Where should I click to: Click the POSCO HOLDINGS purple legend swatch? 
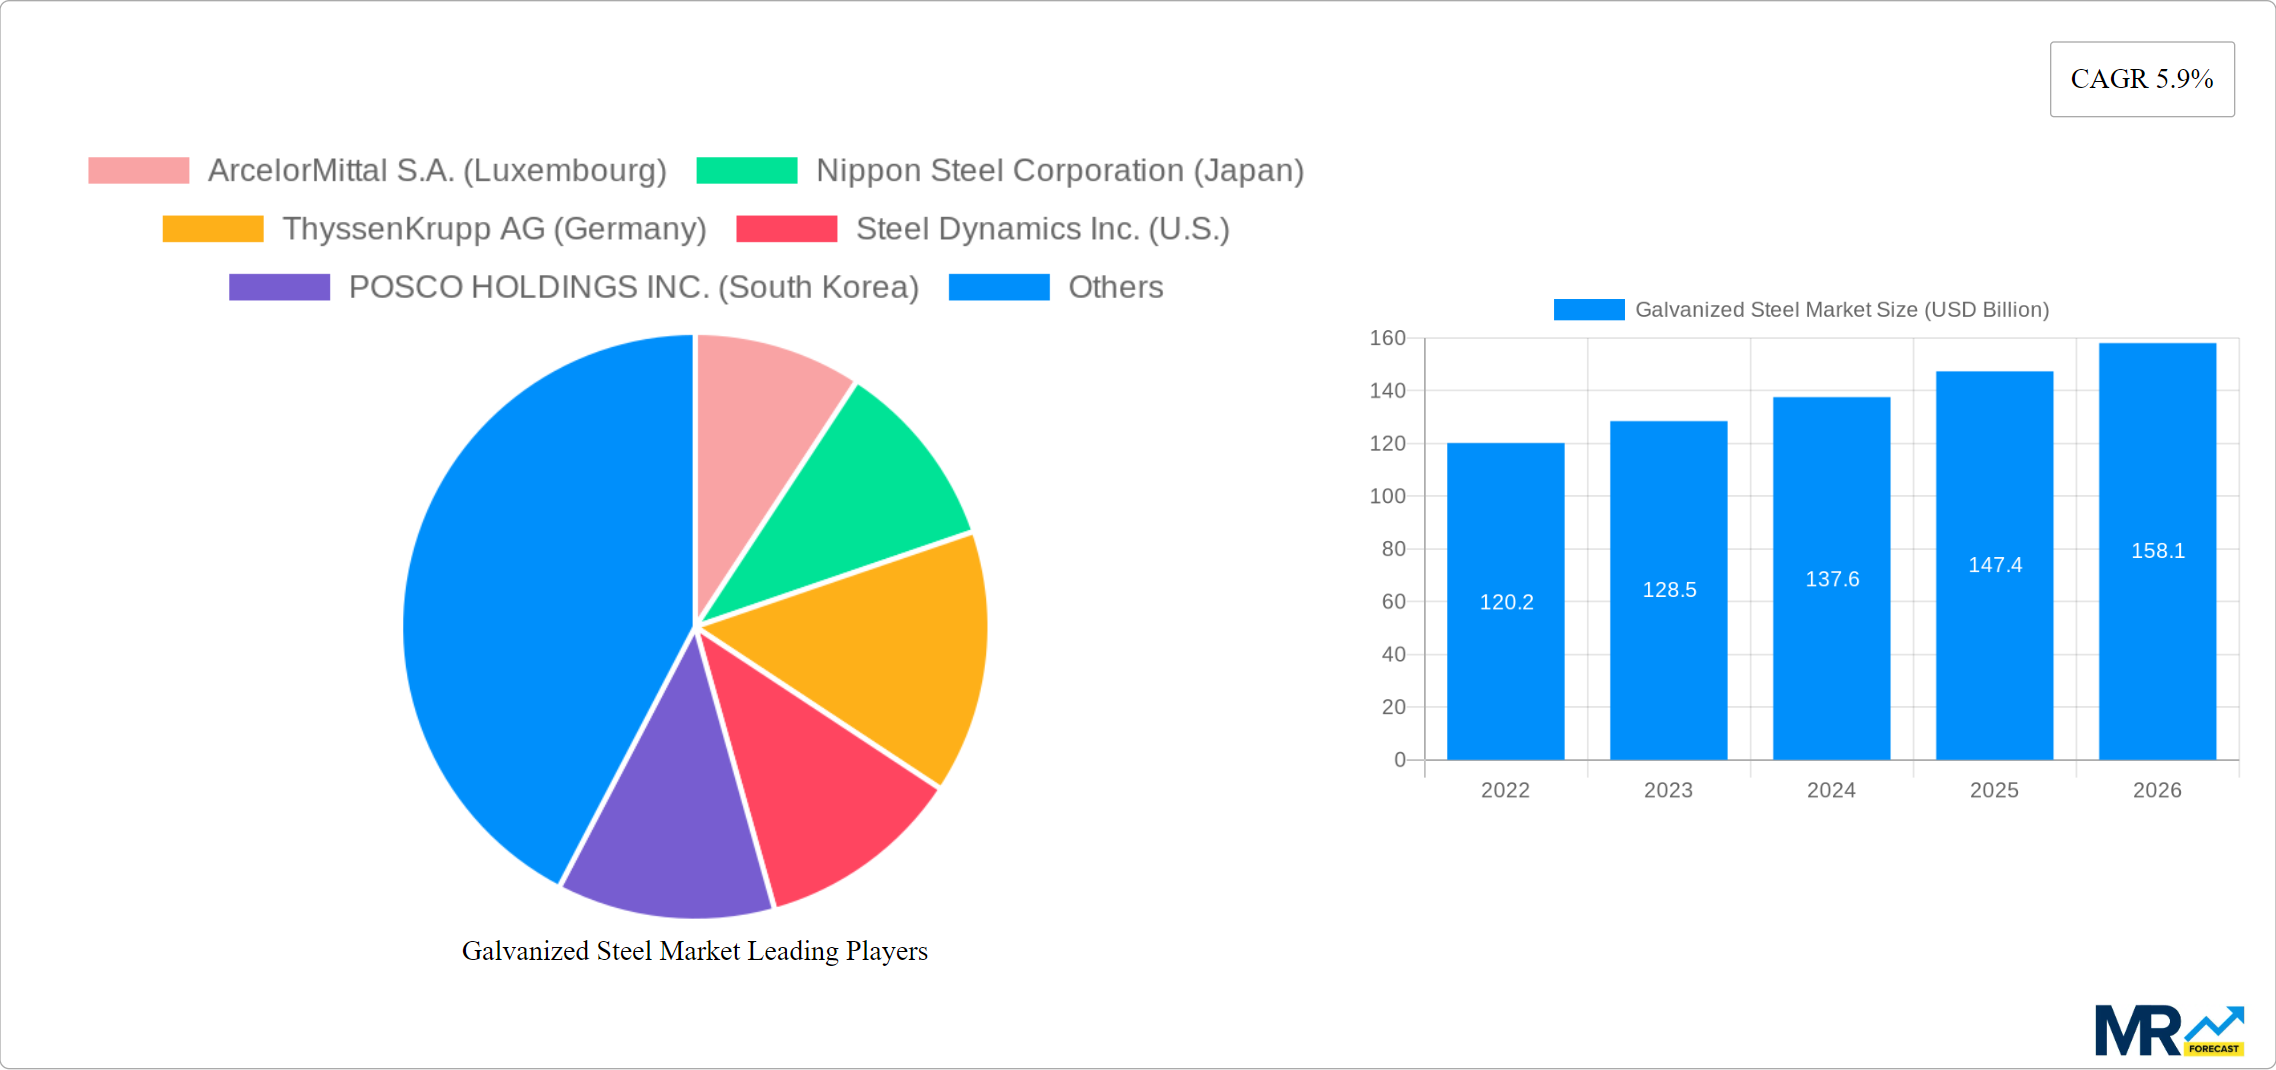[279, 288]
